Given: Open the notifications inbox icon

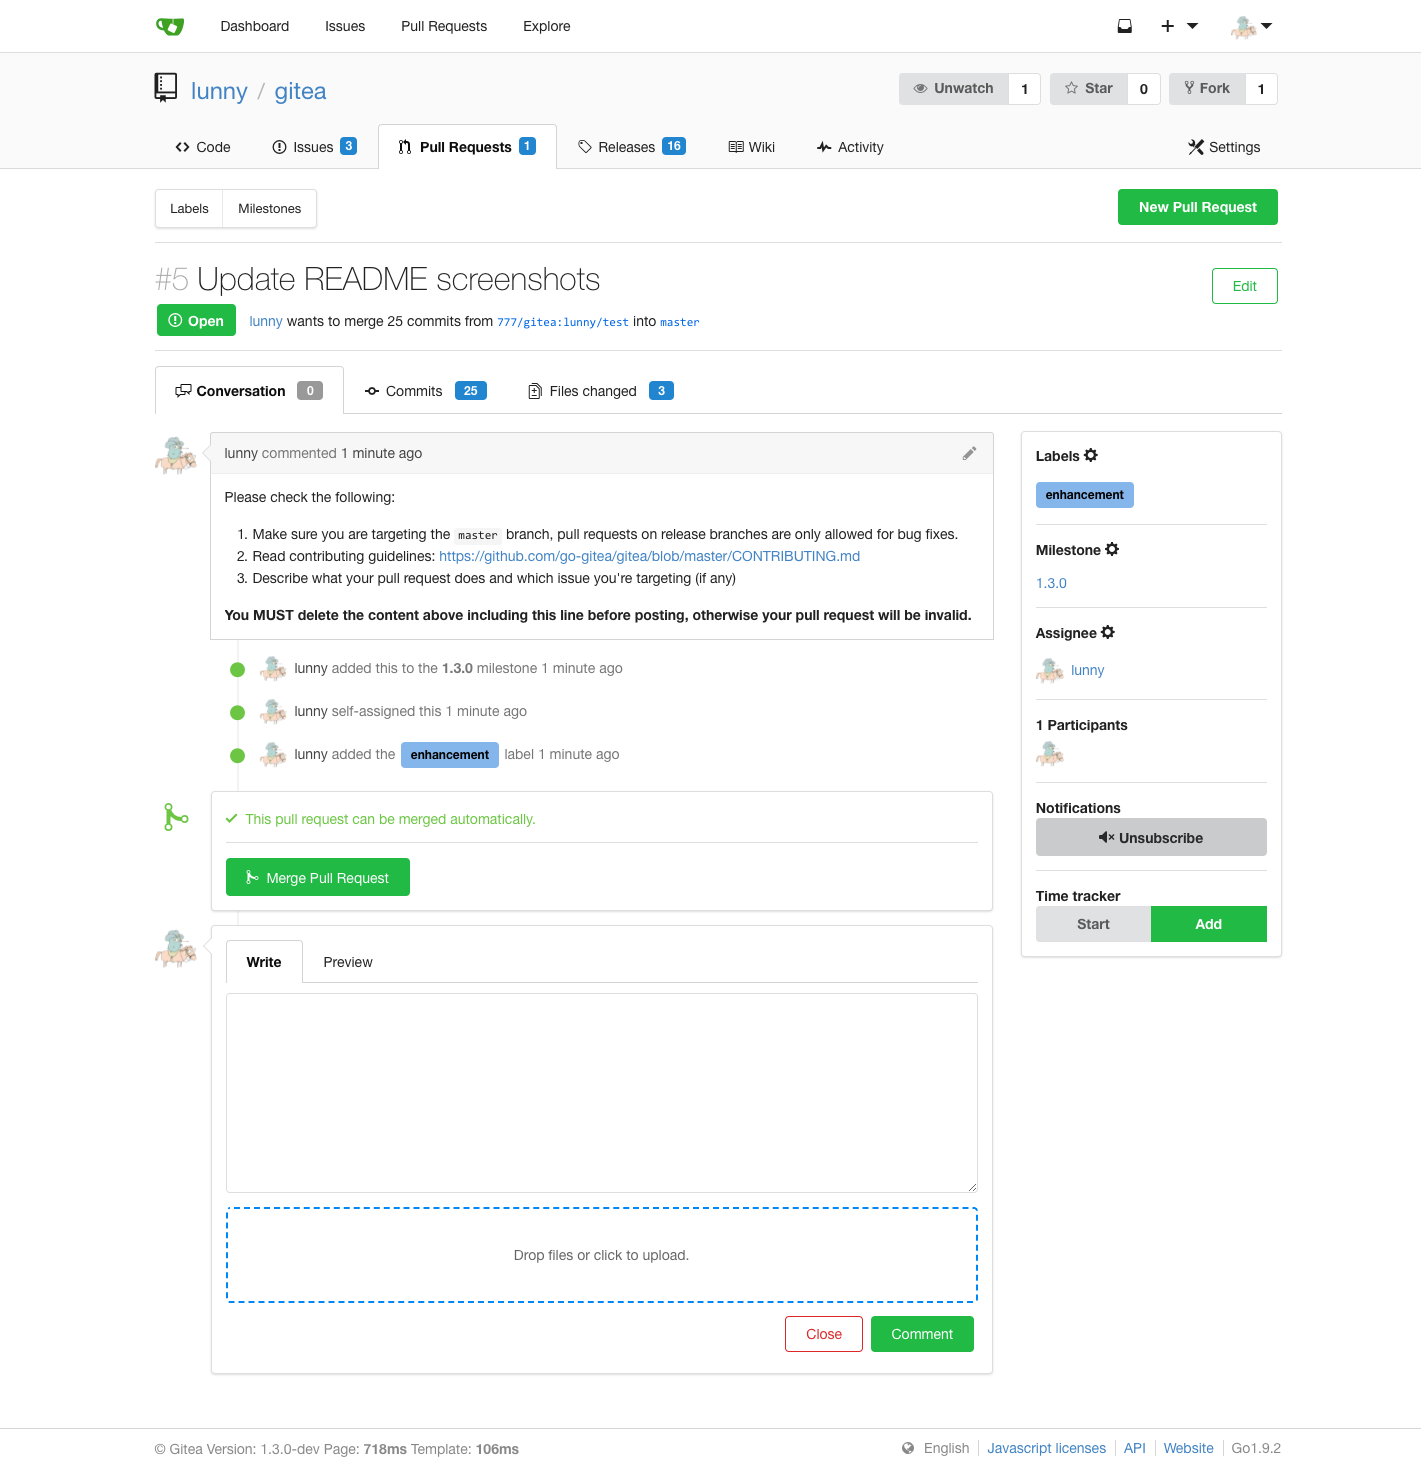Looking at the screenshot, I should pos(1124,26).
